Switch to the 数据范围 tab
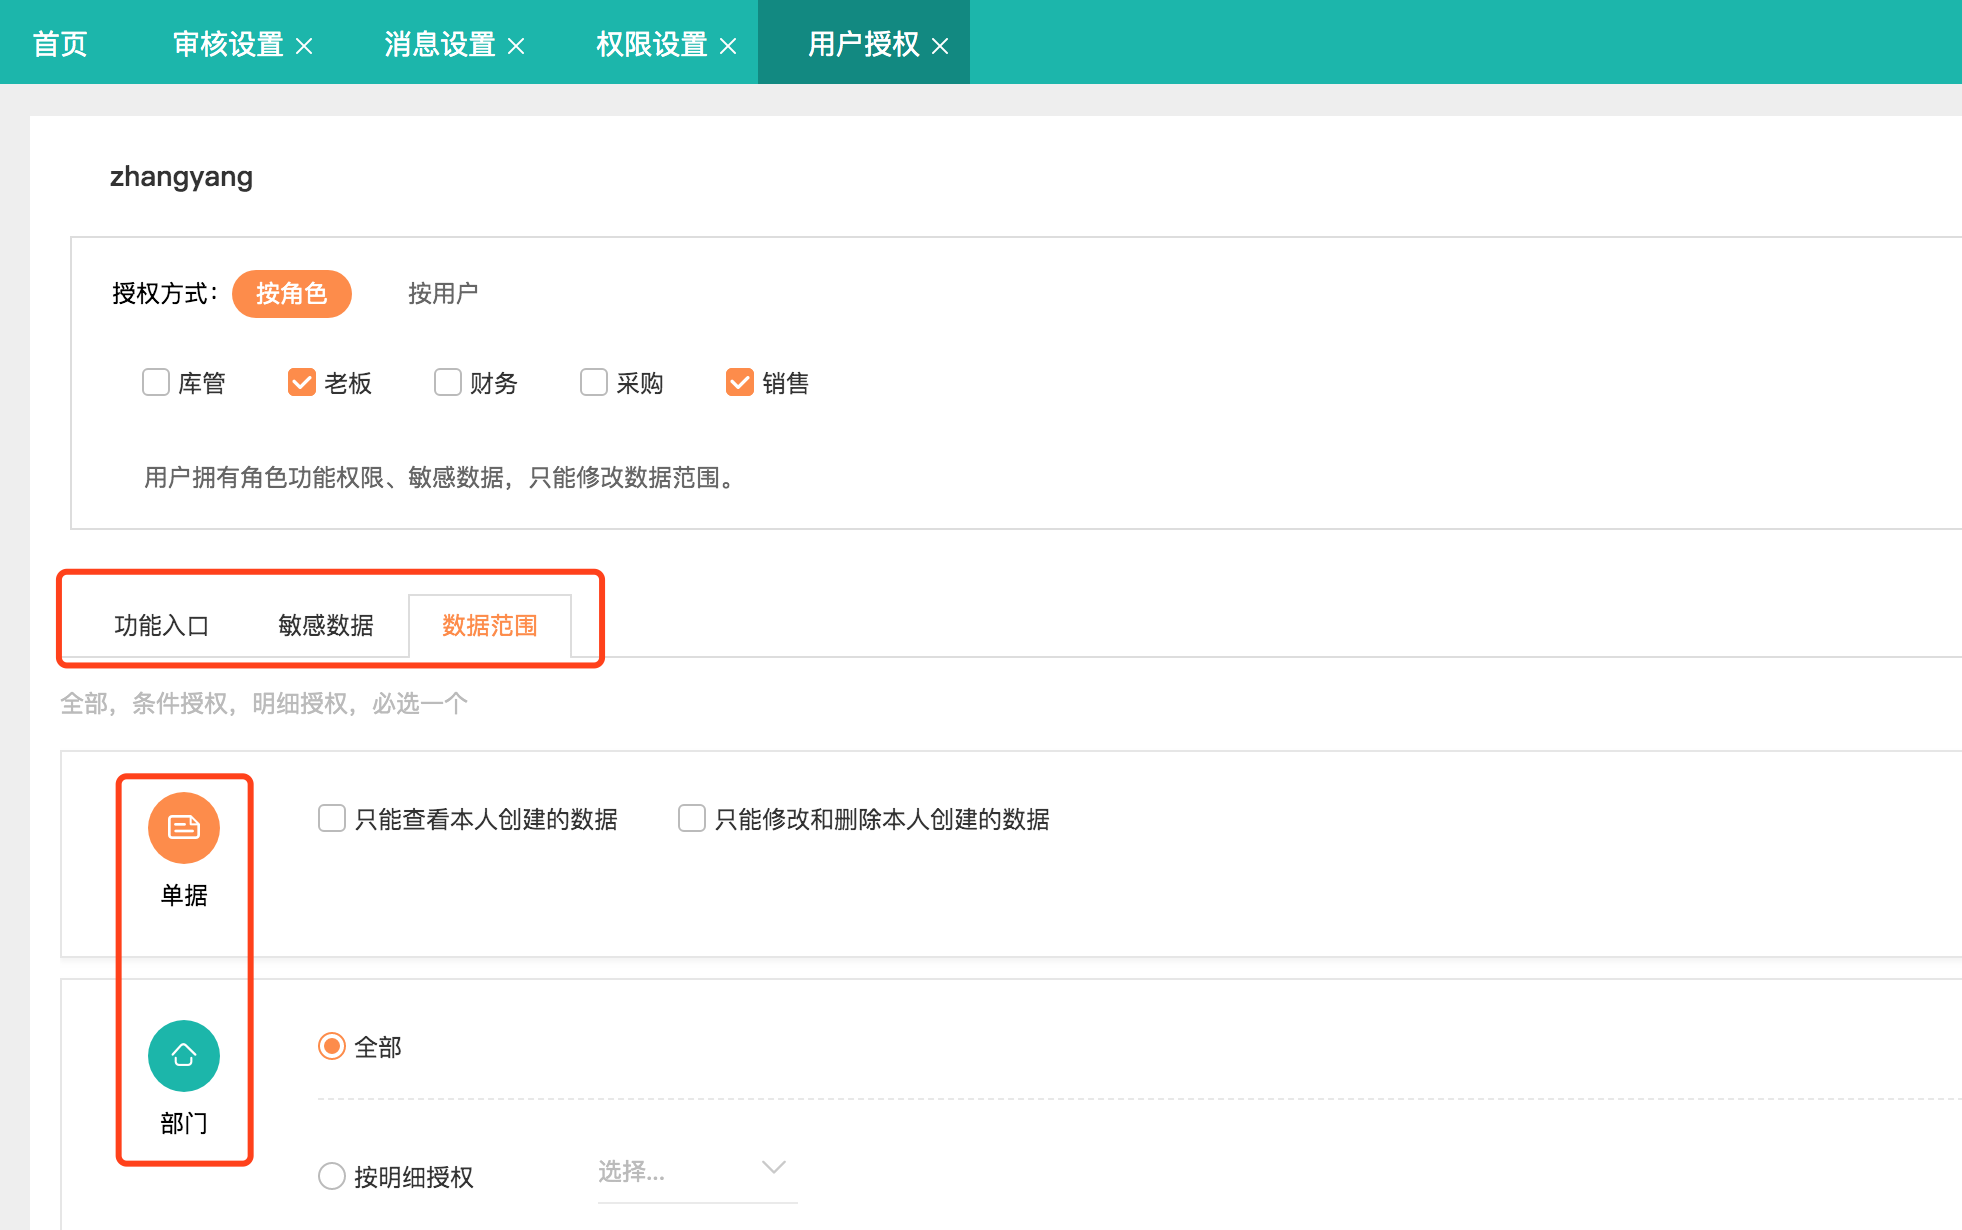The image size is (1962, 1230). 492,624
